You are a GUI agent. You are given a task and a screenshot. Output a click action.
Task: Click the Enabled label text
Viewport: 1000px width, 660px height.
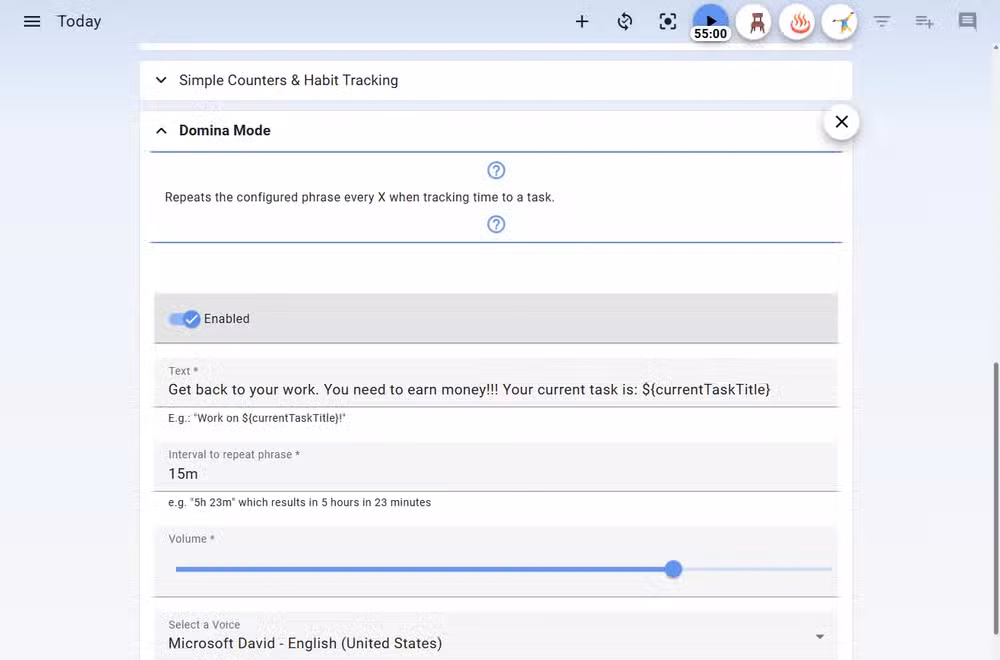(226, 319)
